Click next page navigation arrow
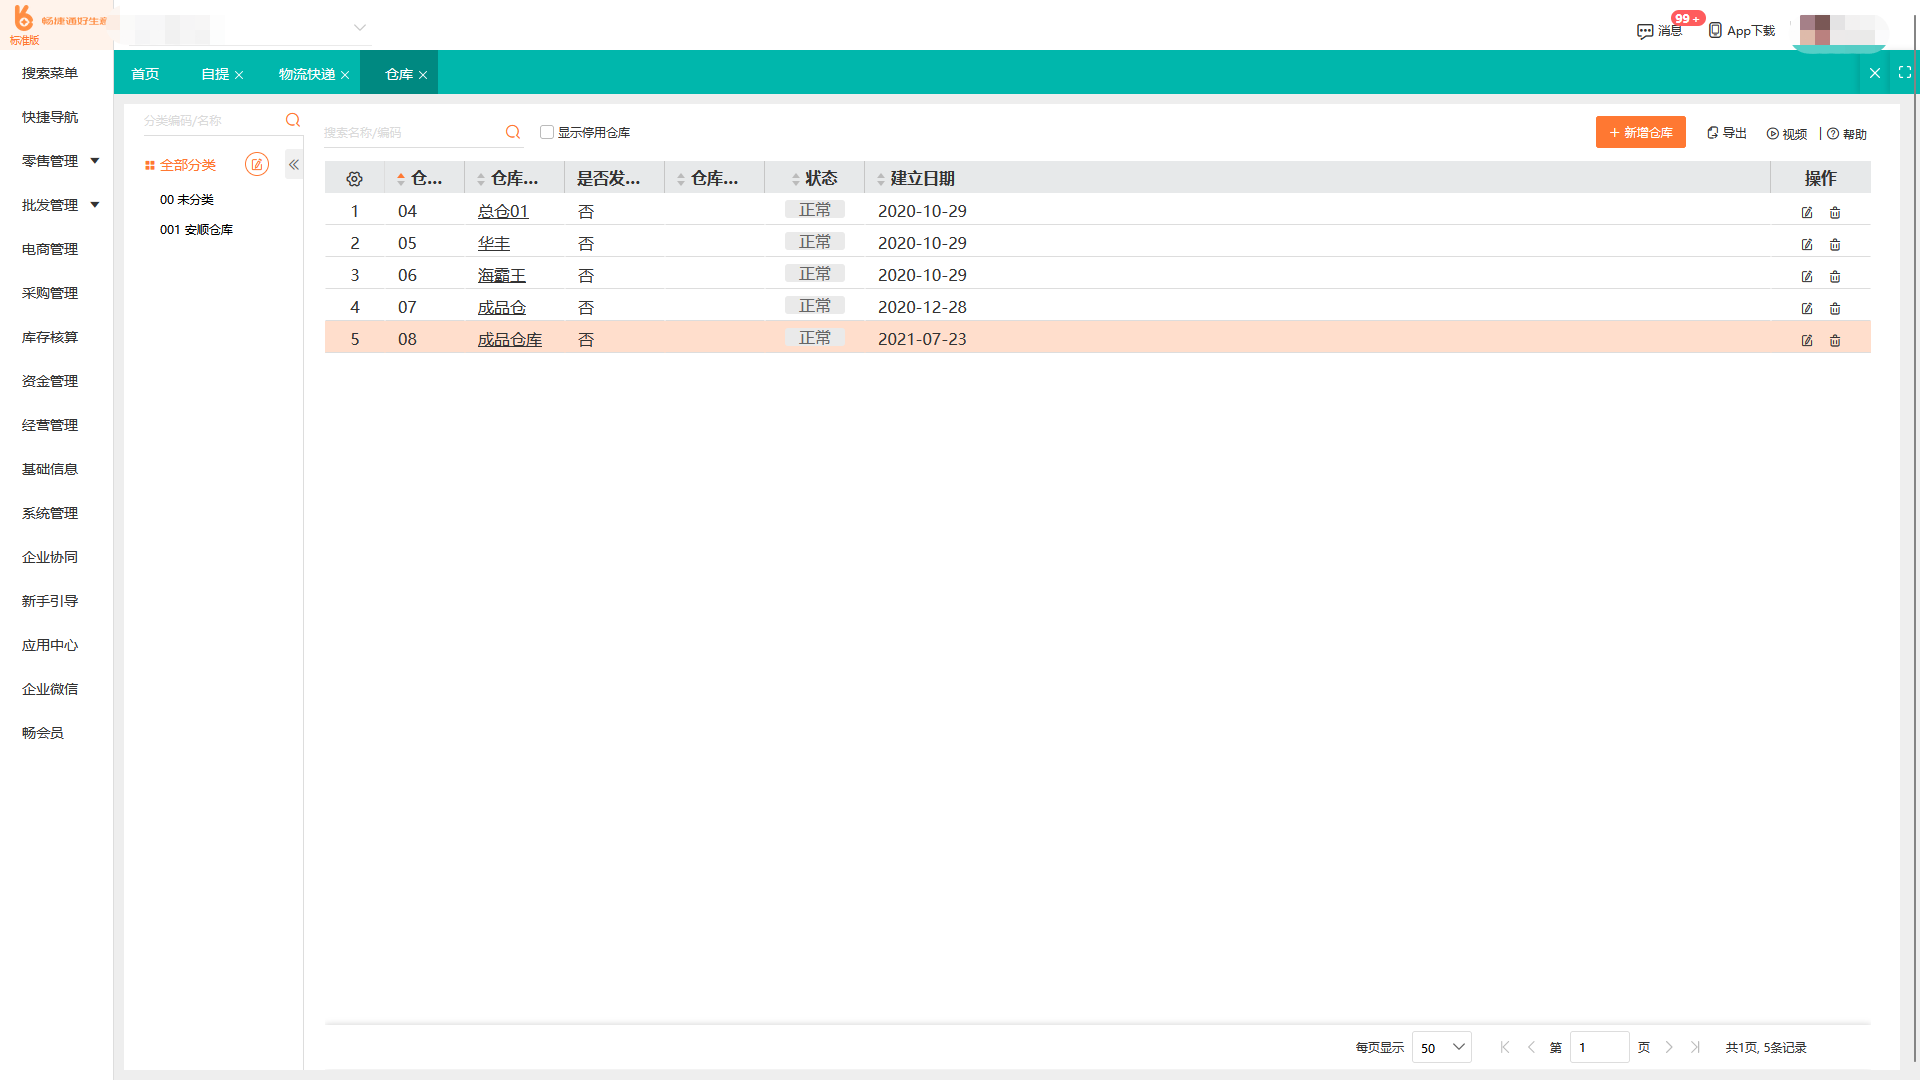Screen dimensions: 1920x1080 (x=1668, y=1047)
